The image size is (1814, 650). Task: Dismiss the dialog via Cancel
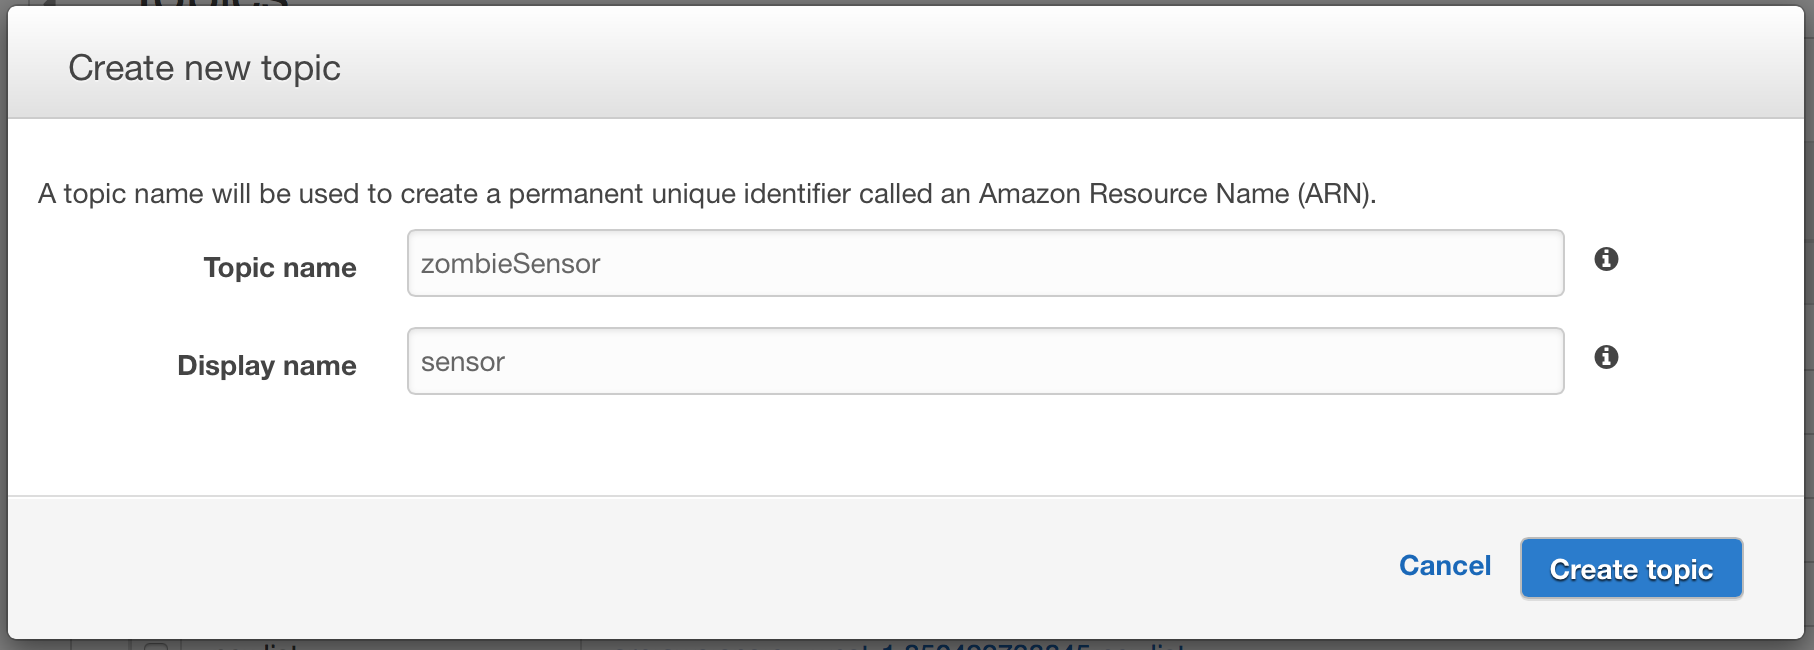pyautogui.click(x=1445, y=566)
